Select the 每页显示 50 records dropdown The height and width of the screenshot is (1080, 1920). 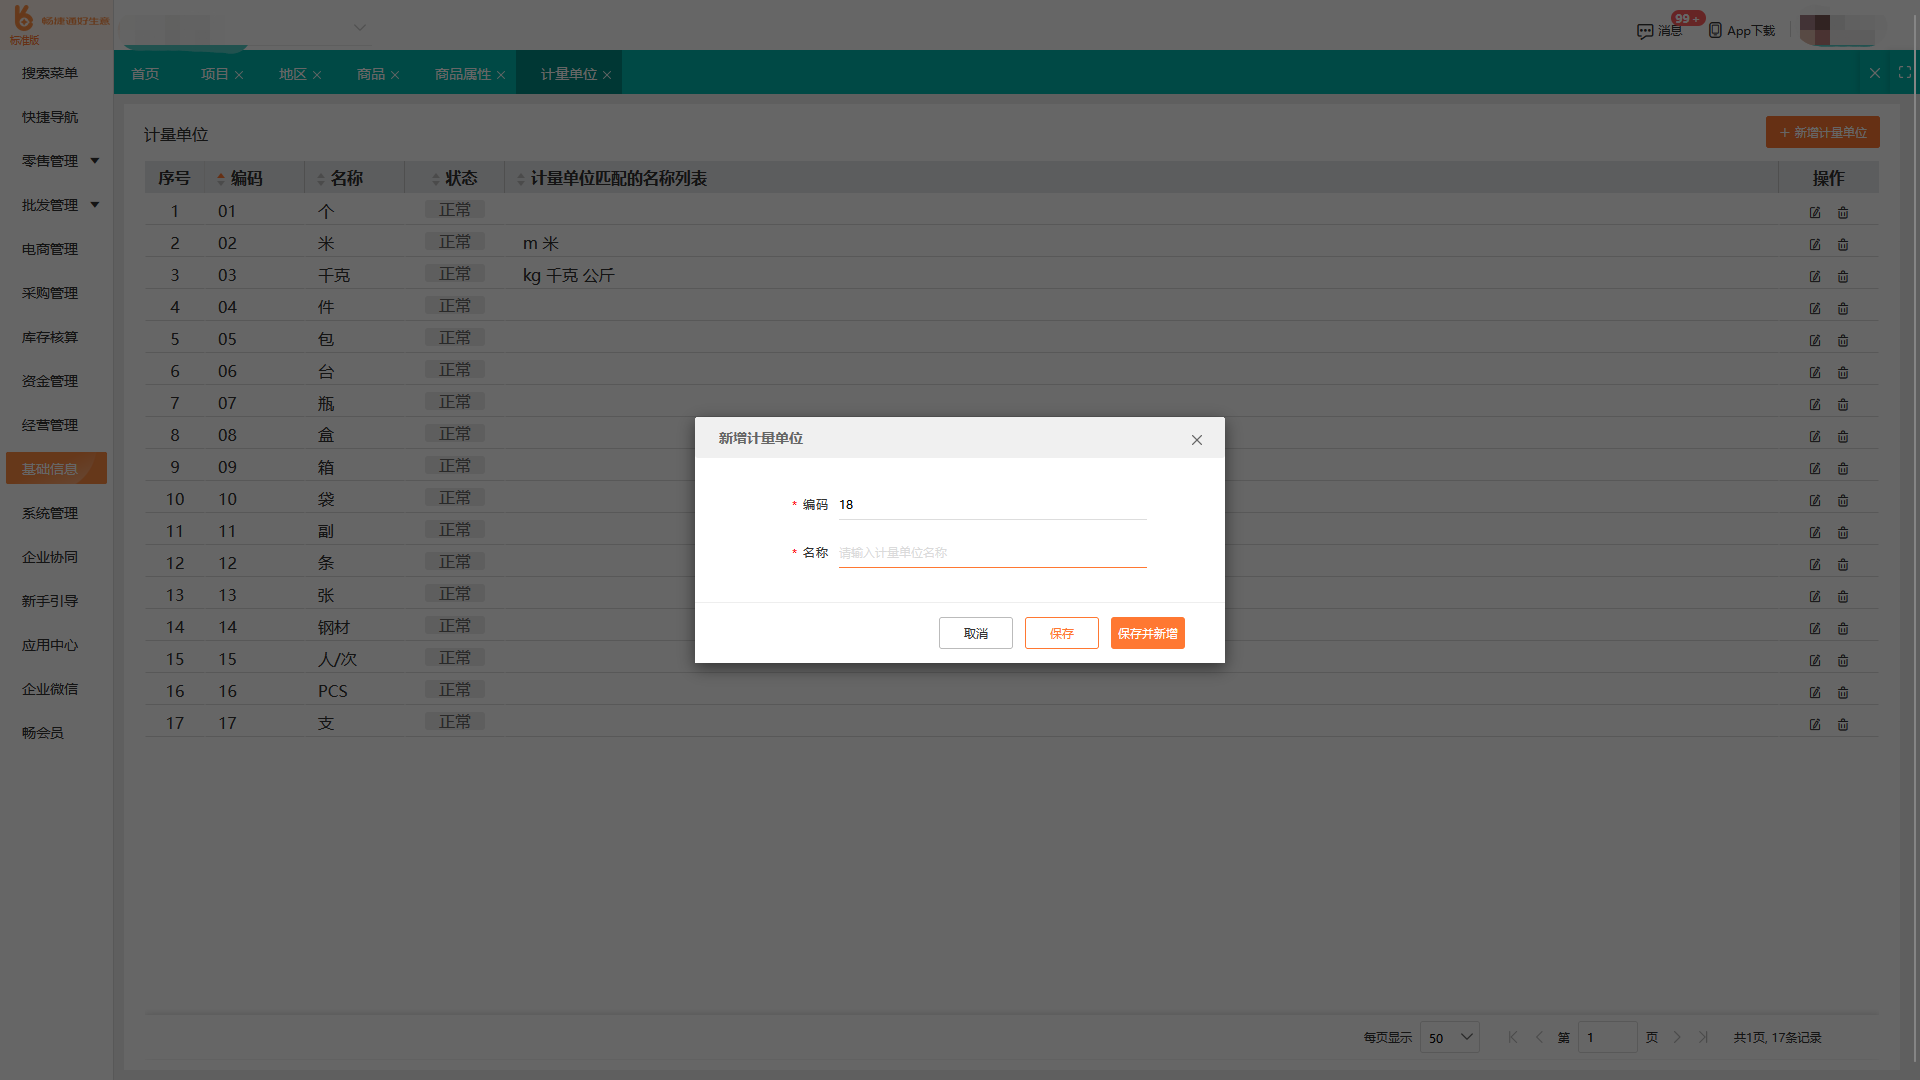1449,1038
